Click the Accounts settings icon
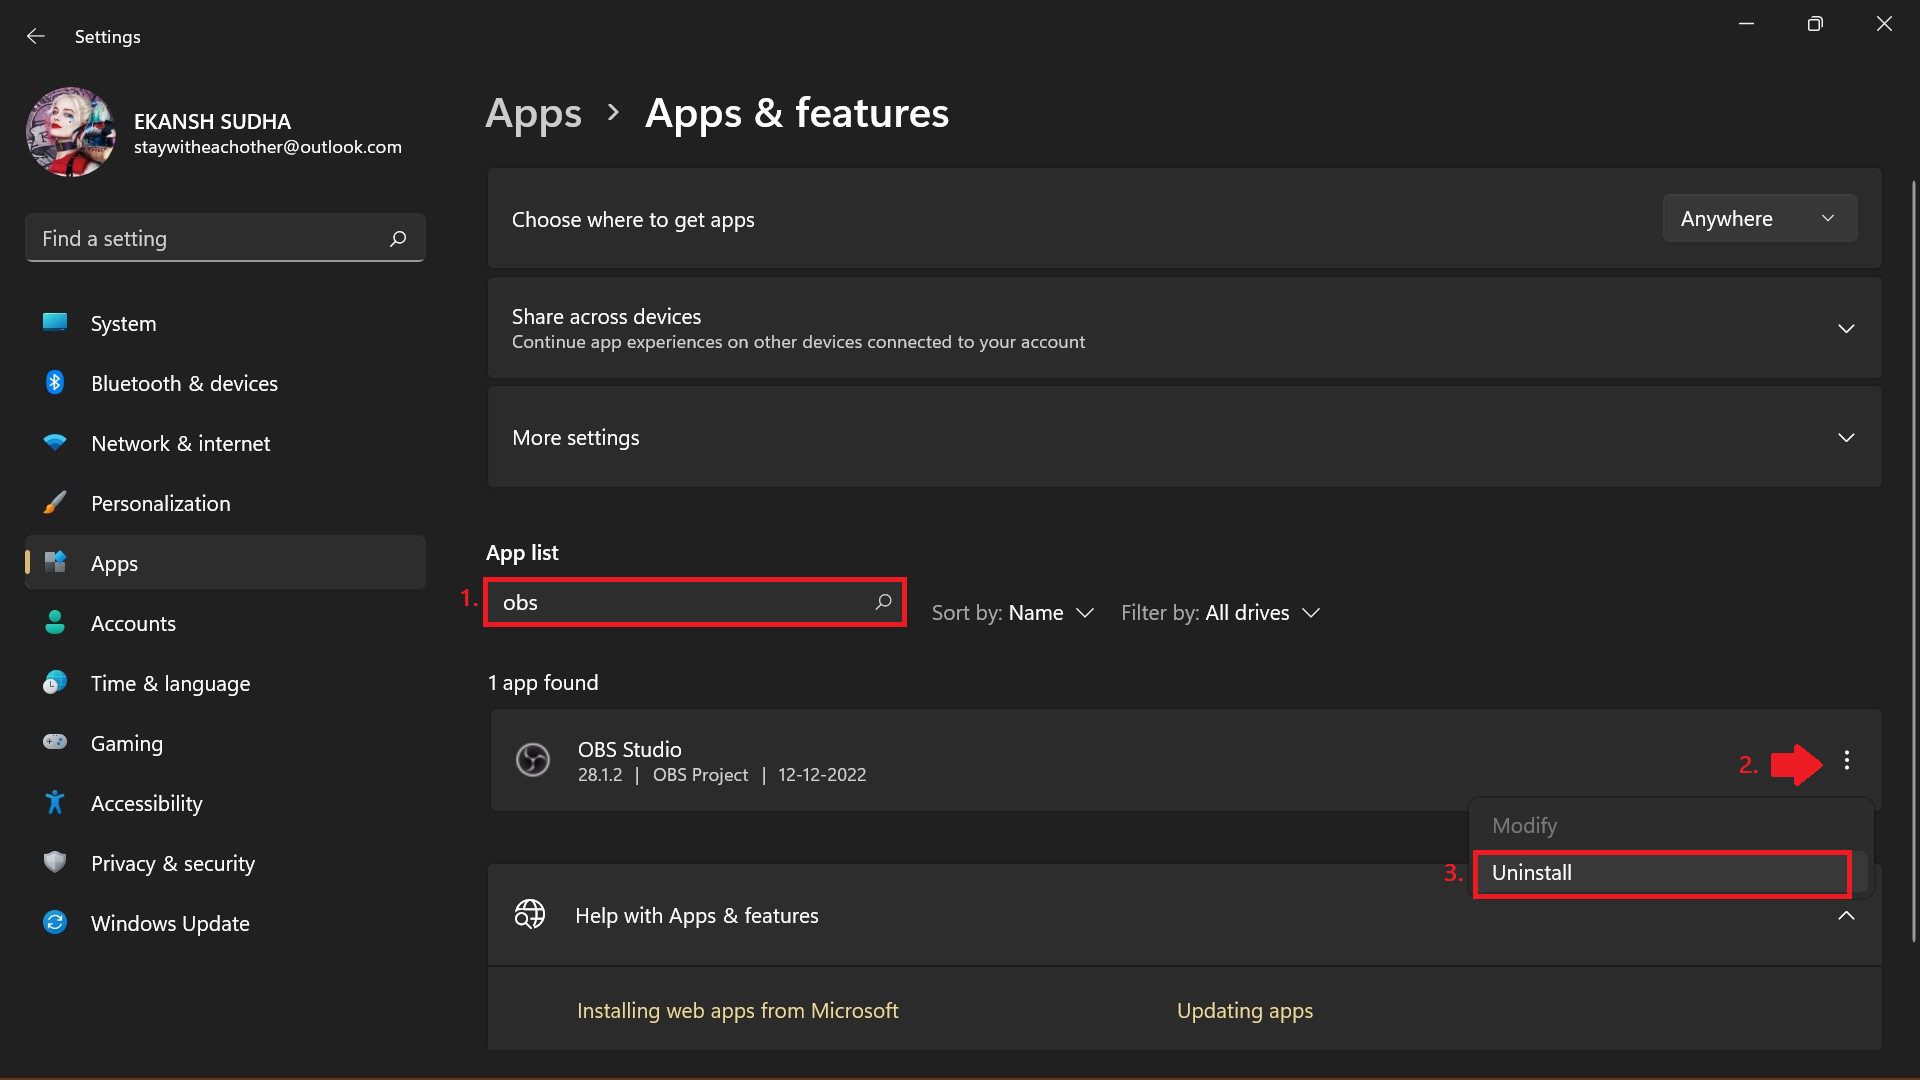 point(53,622)
